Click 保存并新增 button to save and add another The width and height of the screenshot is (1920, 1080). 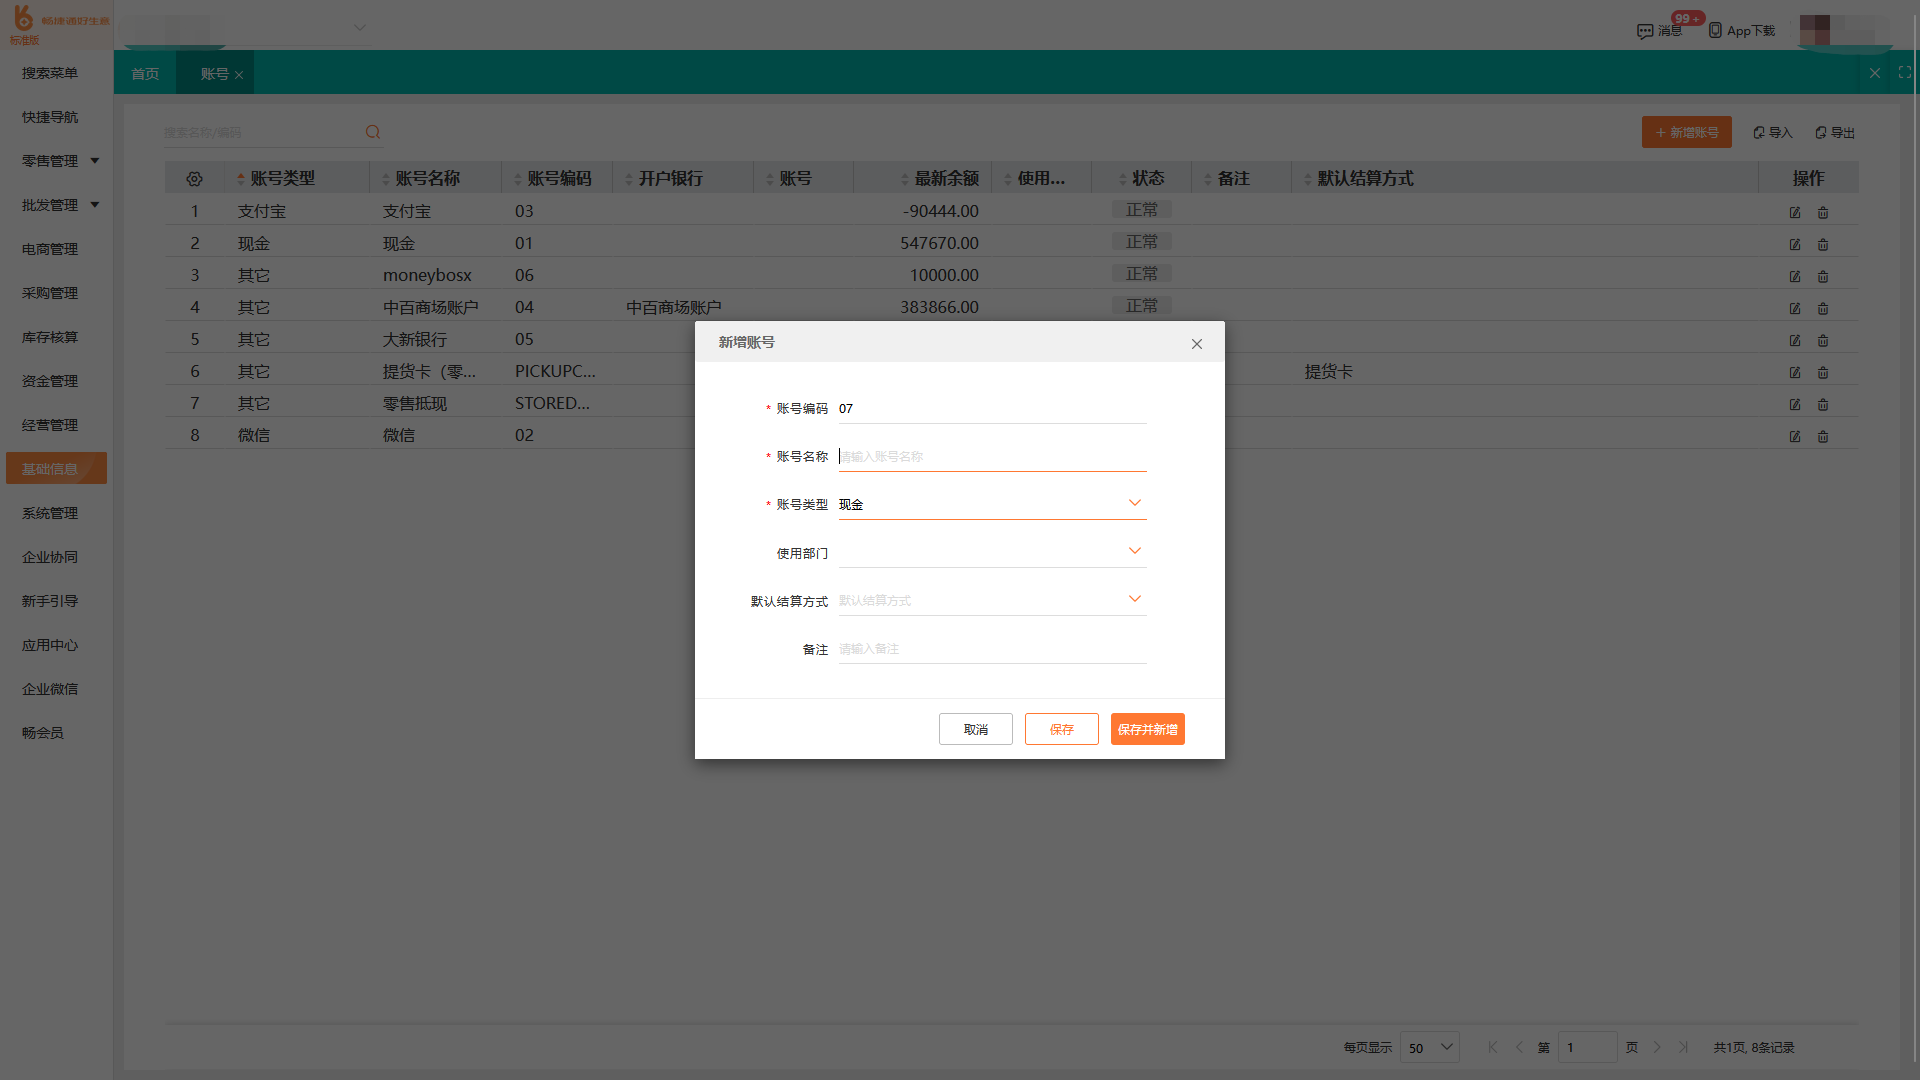1147,729
